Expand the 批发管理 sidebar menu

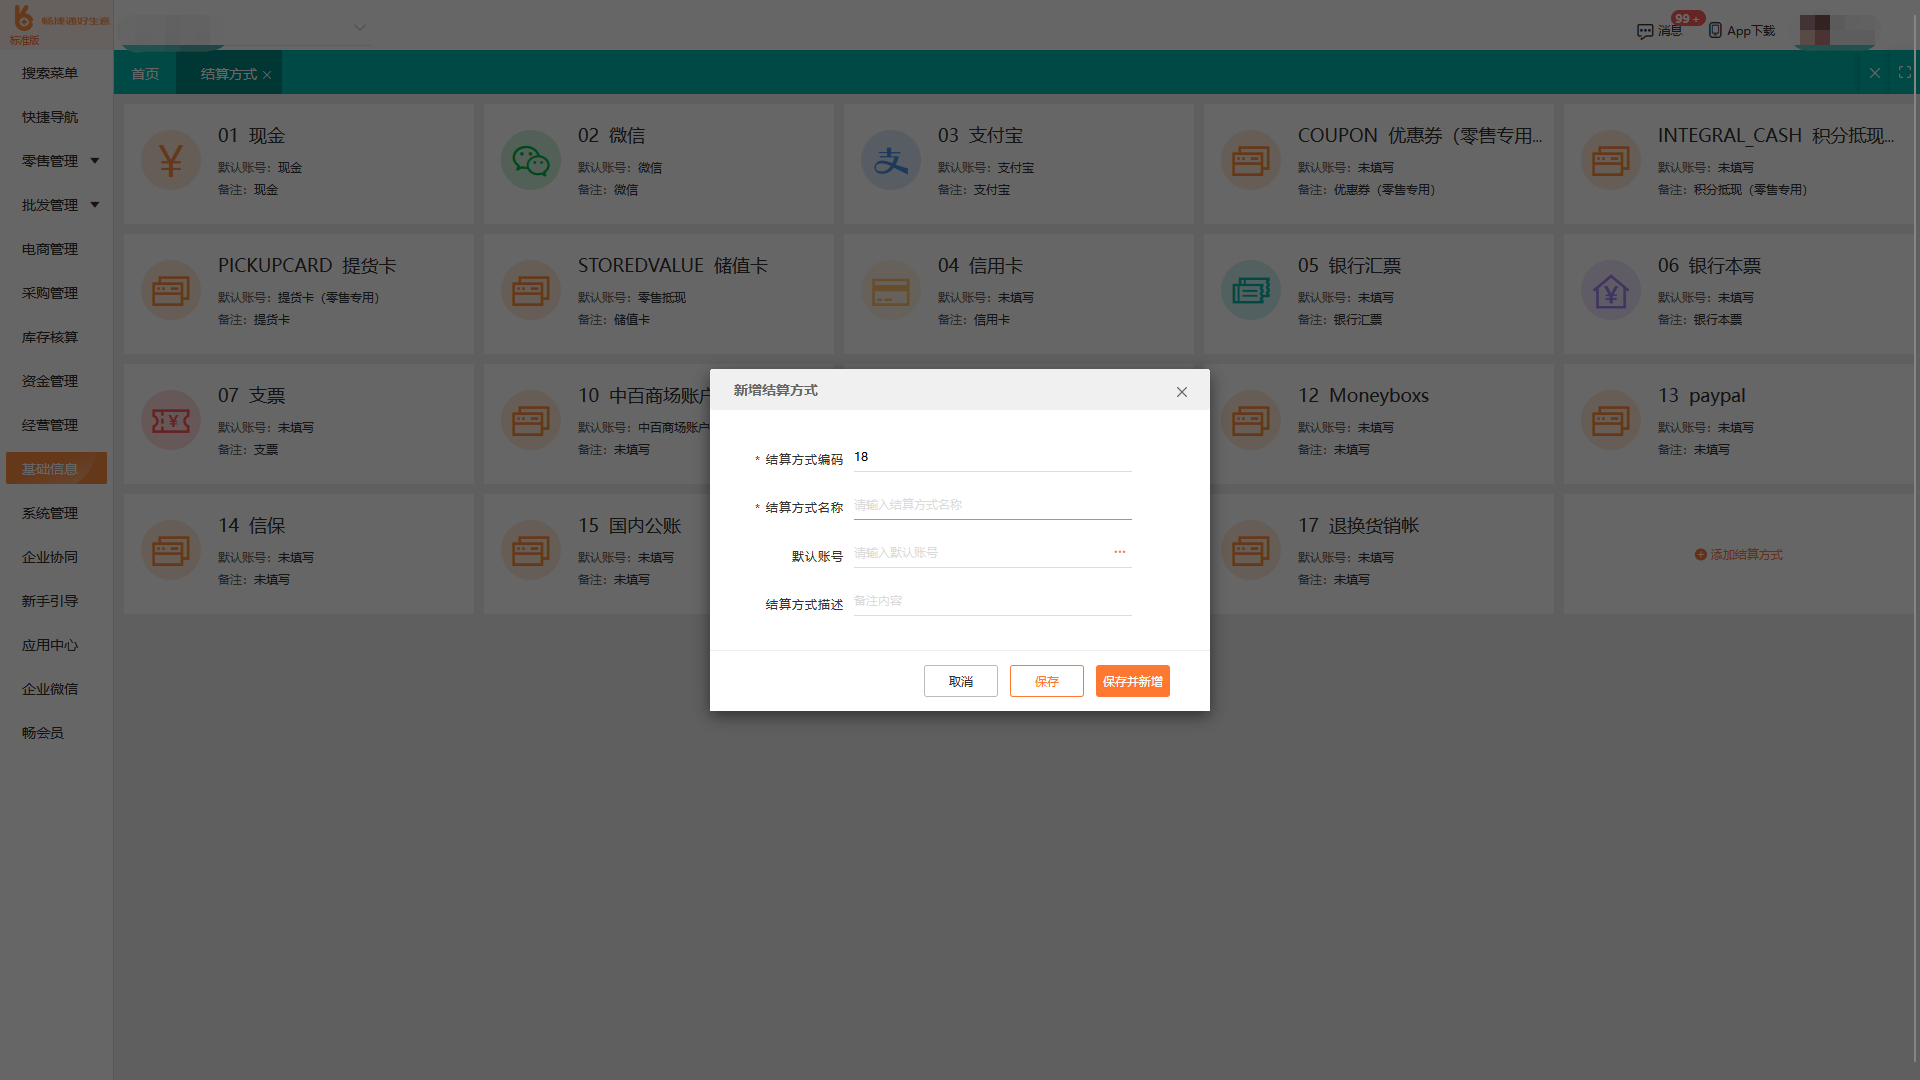point(55,204)
